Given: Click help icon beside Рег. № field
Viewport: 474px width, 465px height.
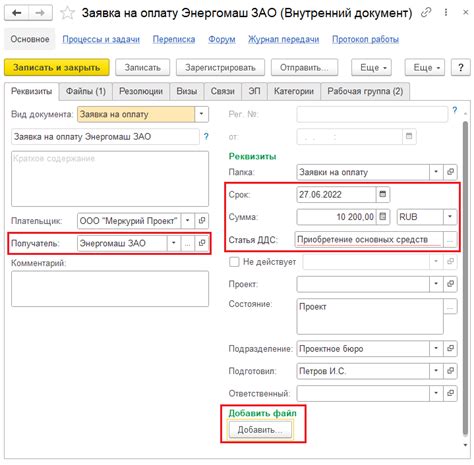Looking at the screenshot, I should tap(455, 110).
